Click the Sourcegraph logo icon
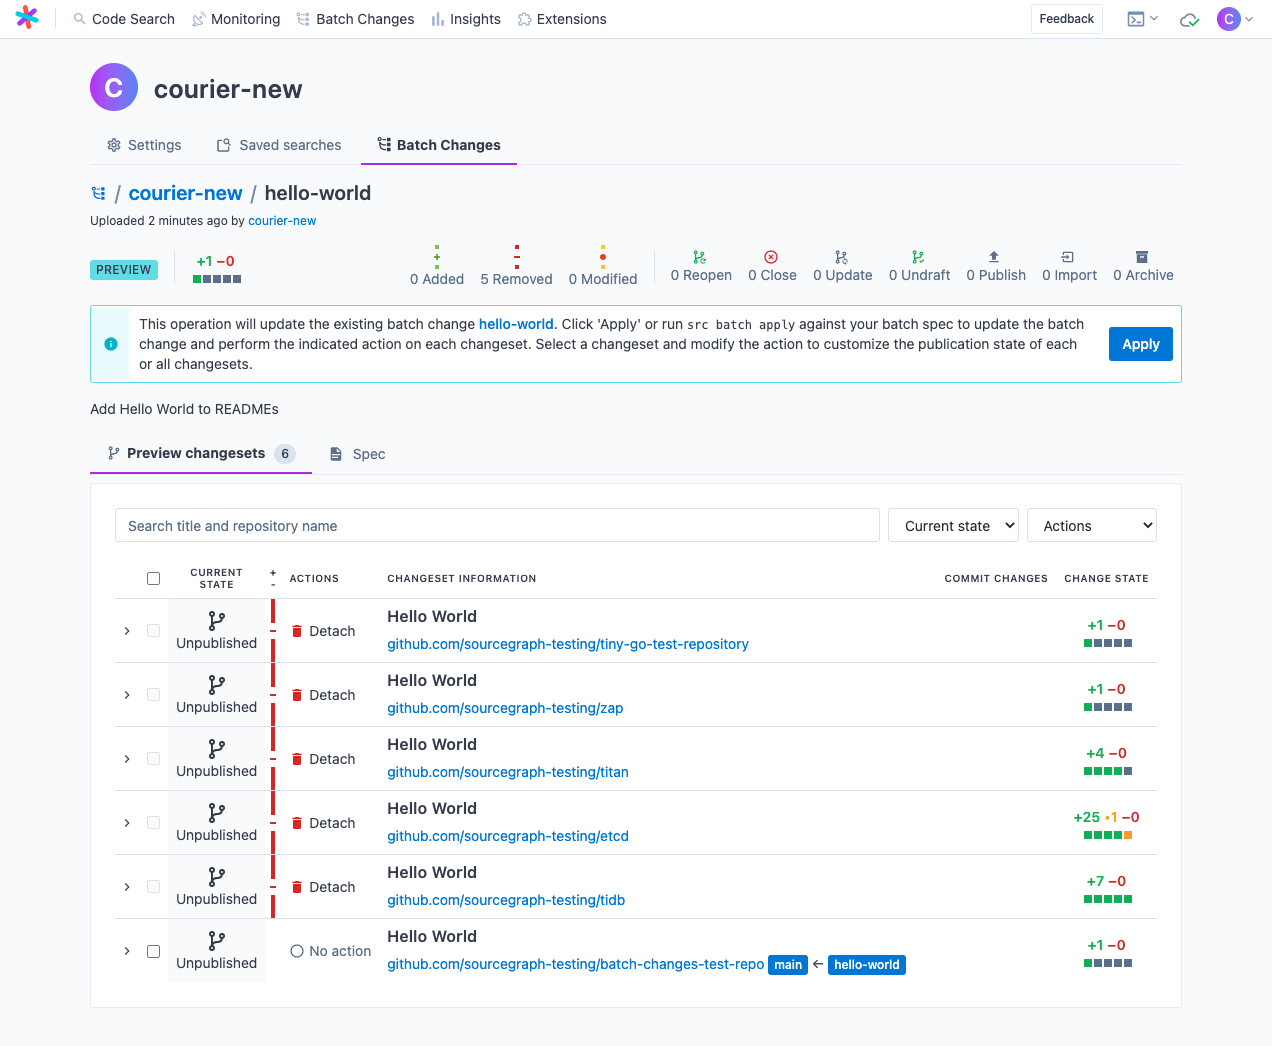This screenshot has width=1272, height=1046. pos(27,18)
